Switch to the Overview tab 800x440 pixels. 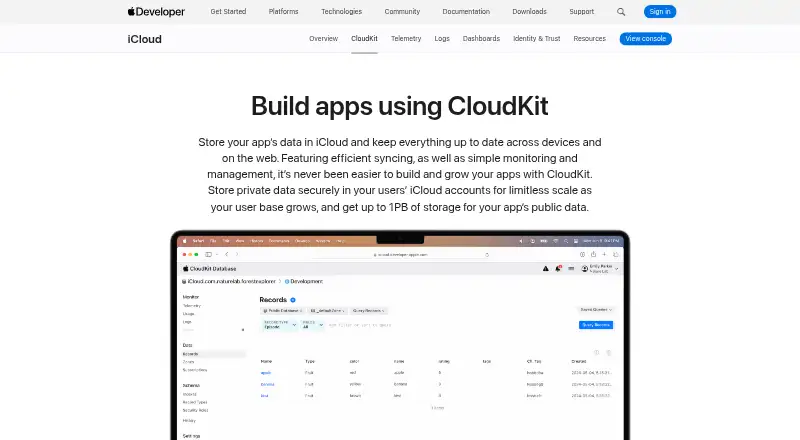(323, 38)
